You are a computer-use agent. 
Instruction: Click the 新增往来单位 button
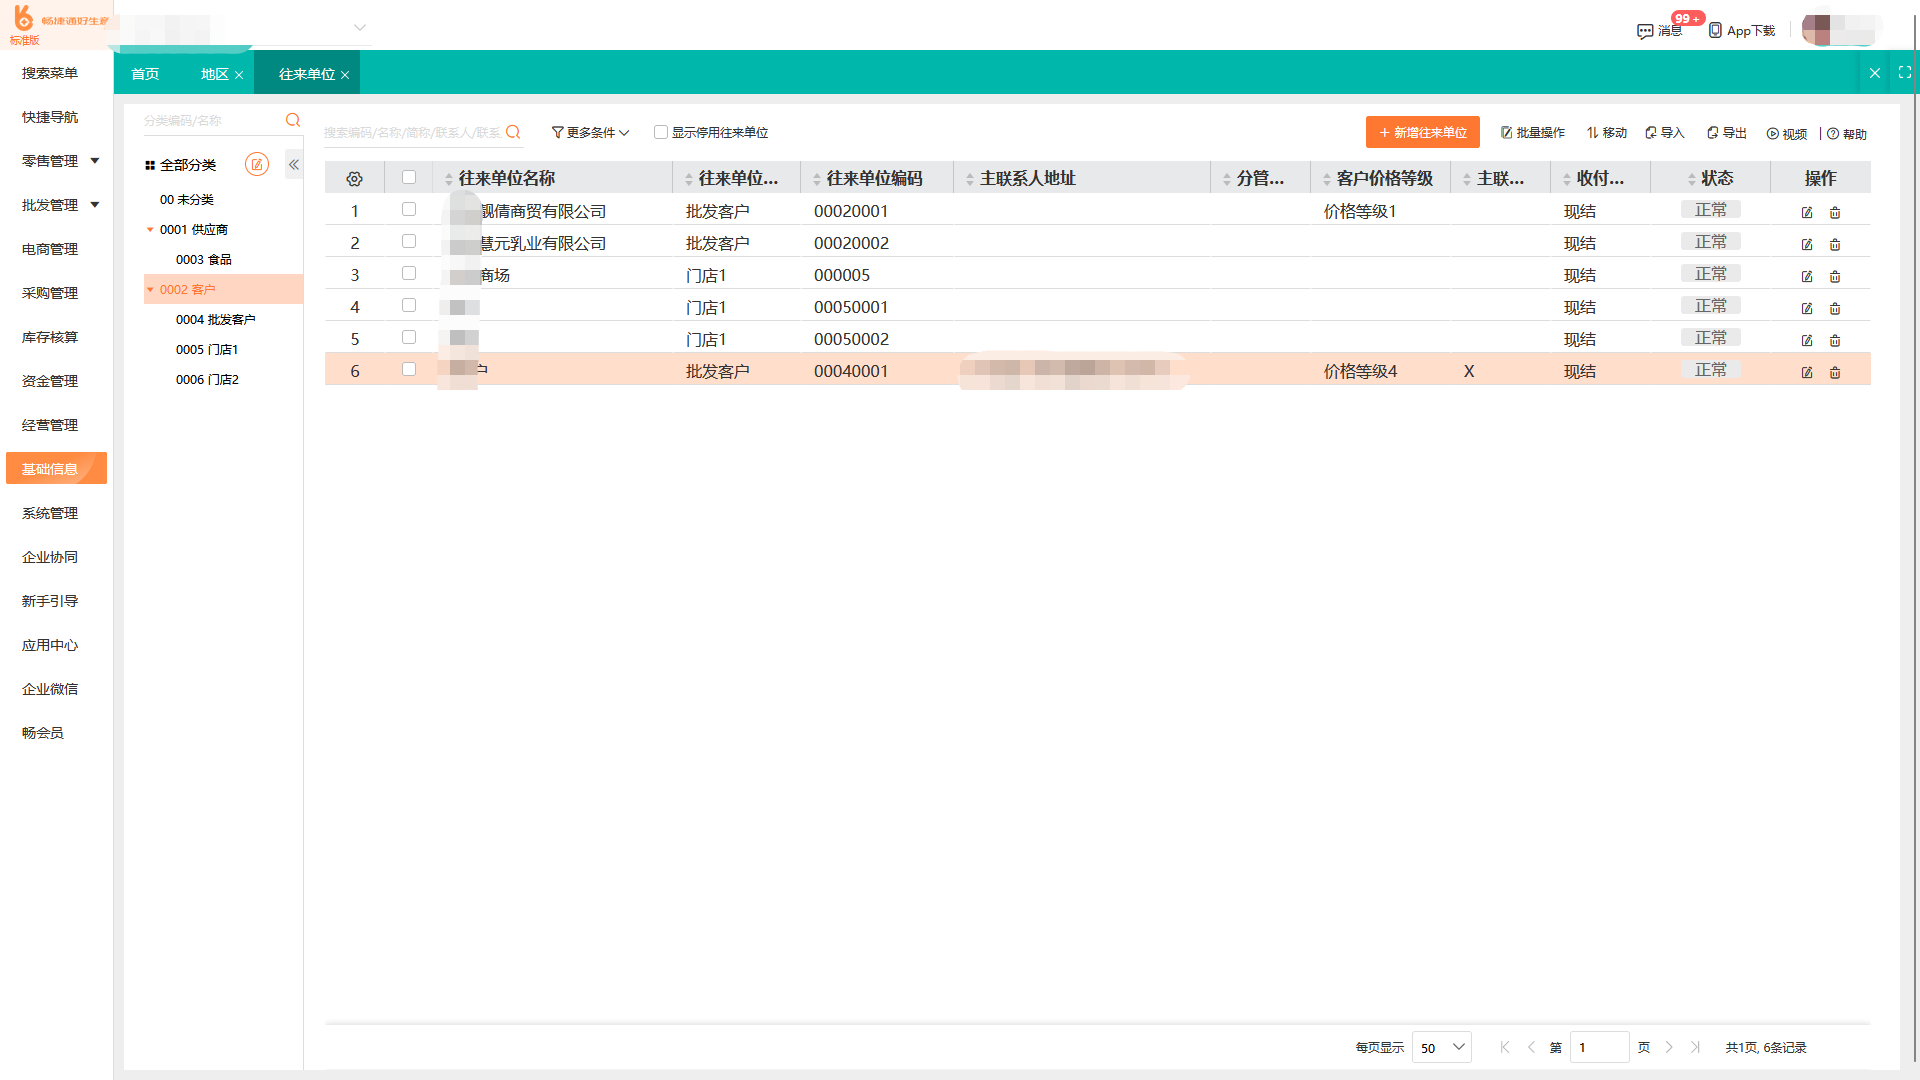[1425, 131]
